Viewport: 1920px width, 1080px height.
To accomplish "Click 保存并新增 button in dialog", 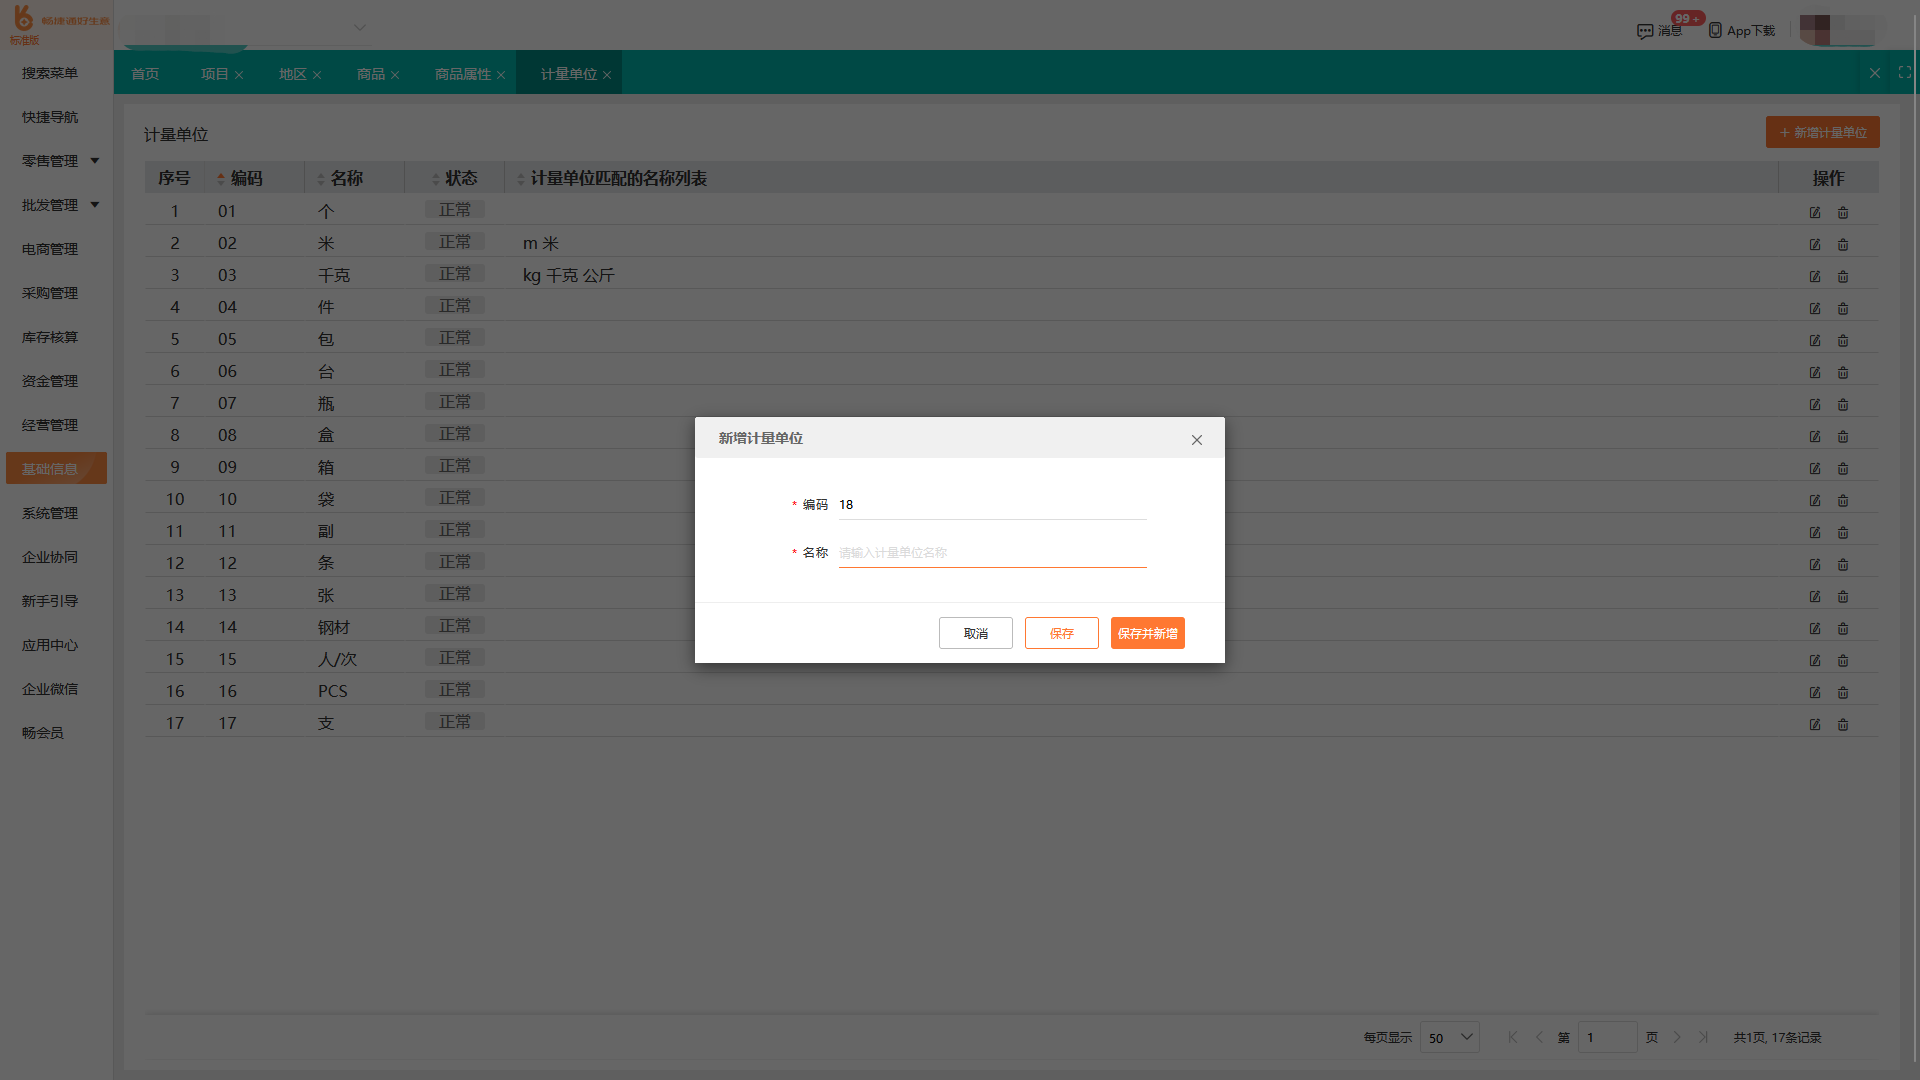I will (1147, 634).
